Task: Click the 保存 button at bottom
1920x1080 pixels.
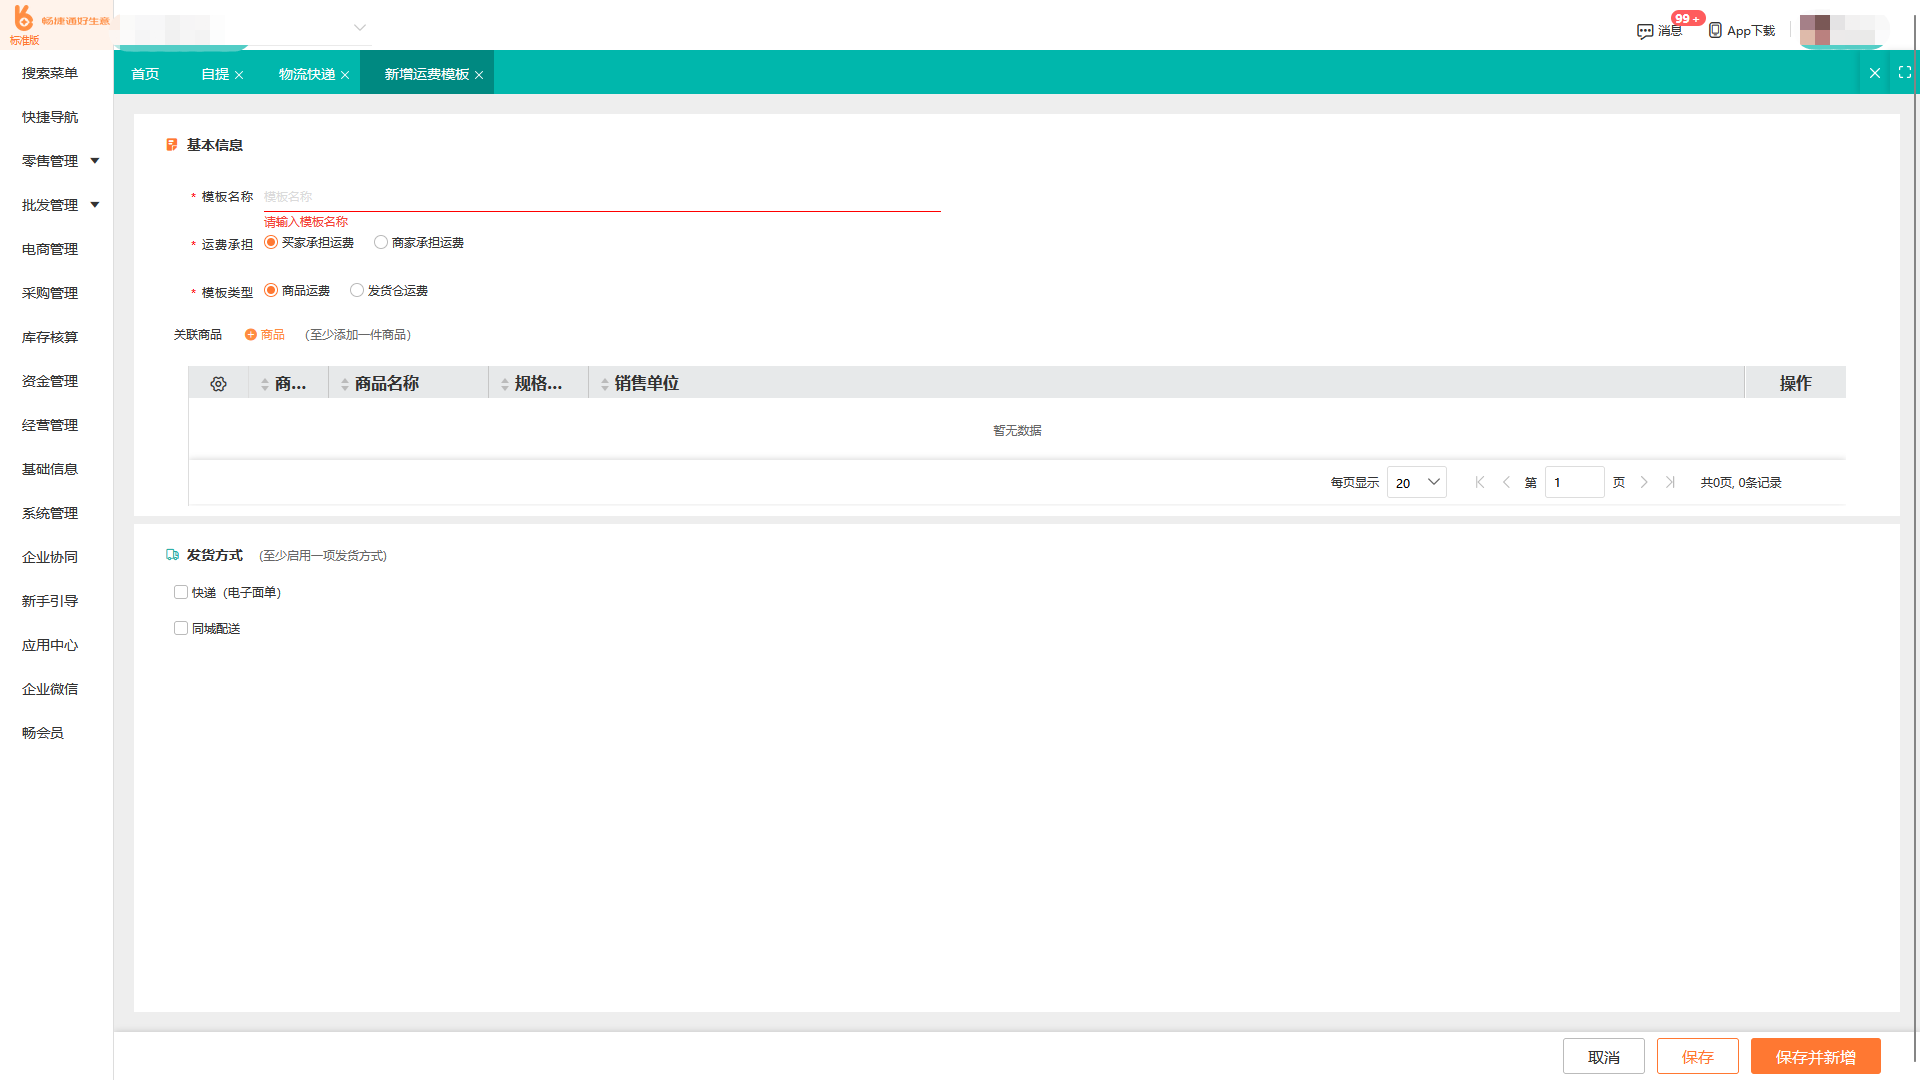Action: pos(1698,1054)
